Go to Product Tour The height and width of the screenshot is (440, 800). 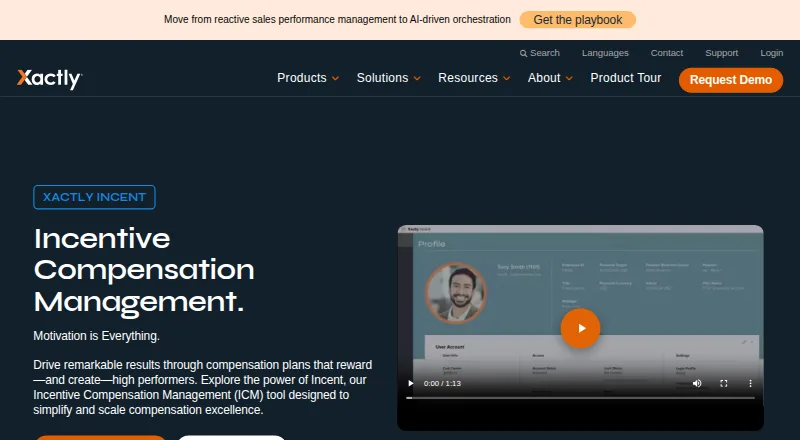pos(626,78)
